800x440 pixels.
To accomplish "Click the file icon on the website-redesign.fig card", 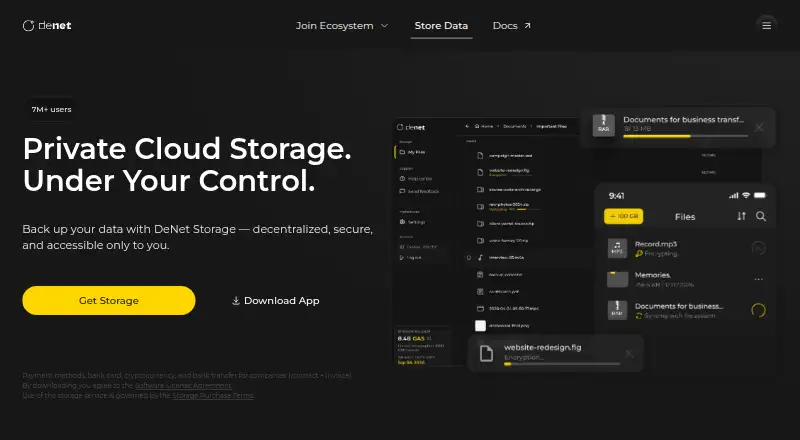I will pyautogui.click(x=486, y=353).
